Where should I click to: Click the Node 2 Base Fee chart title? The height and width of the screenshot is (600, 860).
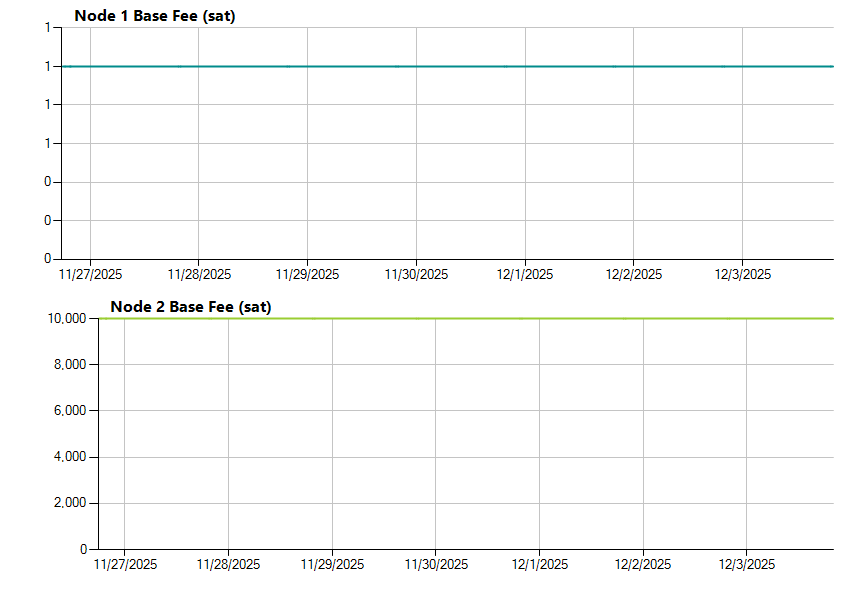click(190, 307)
